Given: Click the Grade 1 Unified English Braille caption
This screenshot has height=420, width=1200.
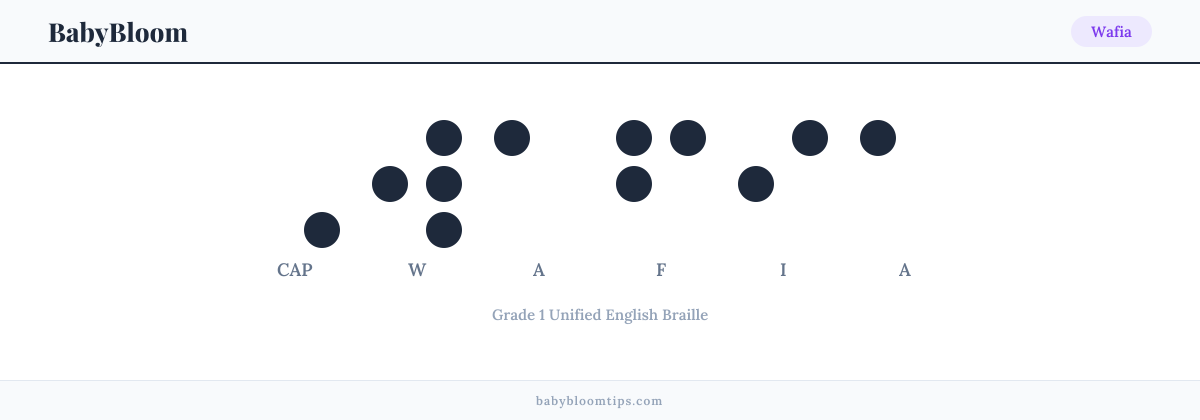Looking at the screenshot, I should [x=600, y=315].
